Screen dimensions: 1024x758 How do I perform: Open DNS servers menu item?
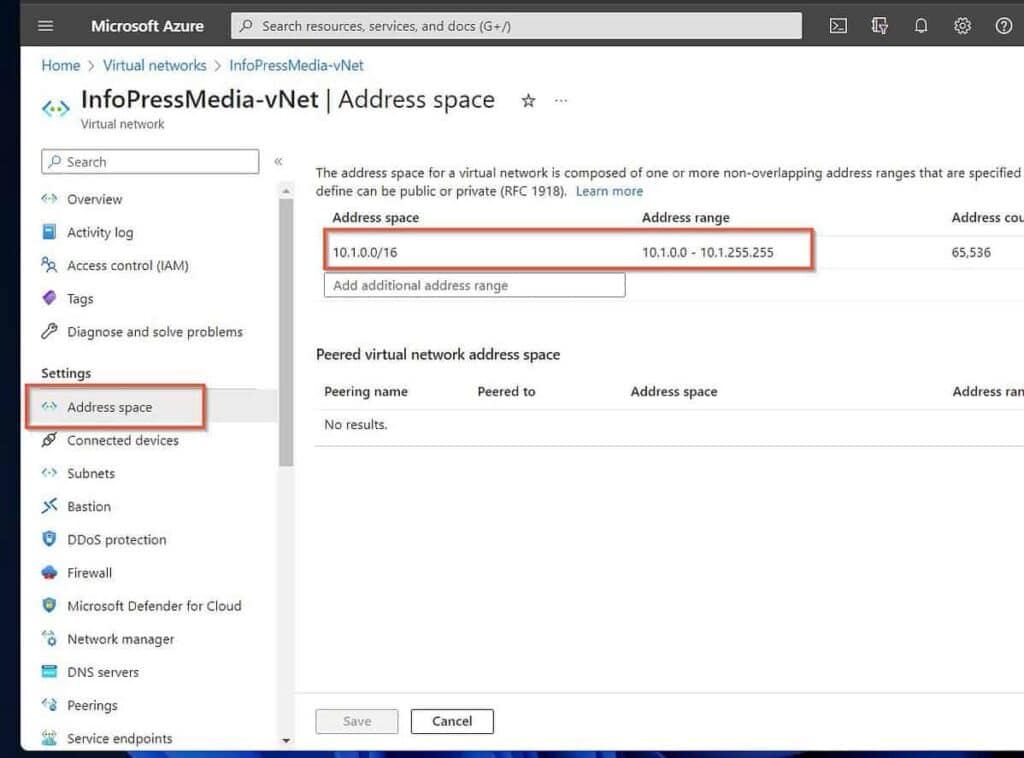click(103, 672)
